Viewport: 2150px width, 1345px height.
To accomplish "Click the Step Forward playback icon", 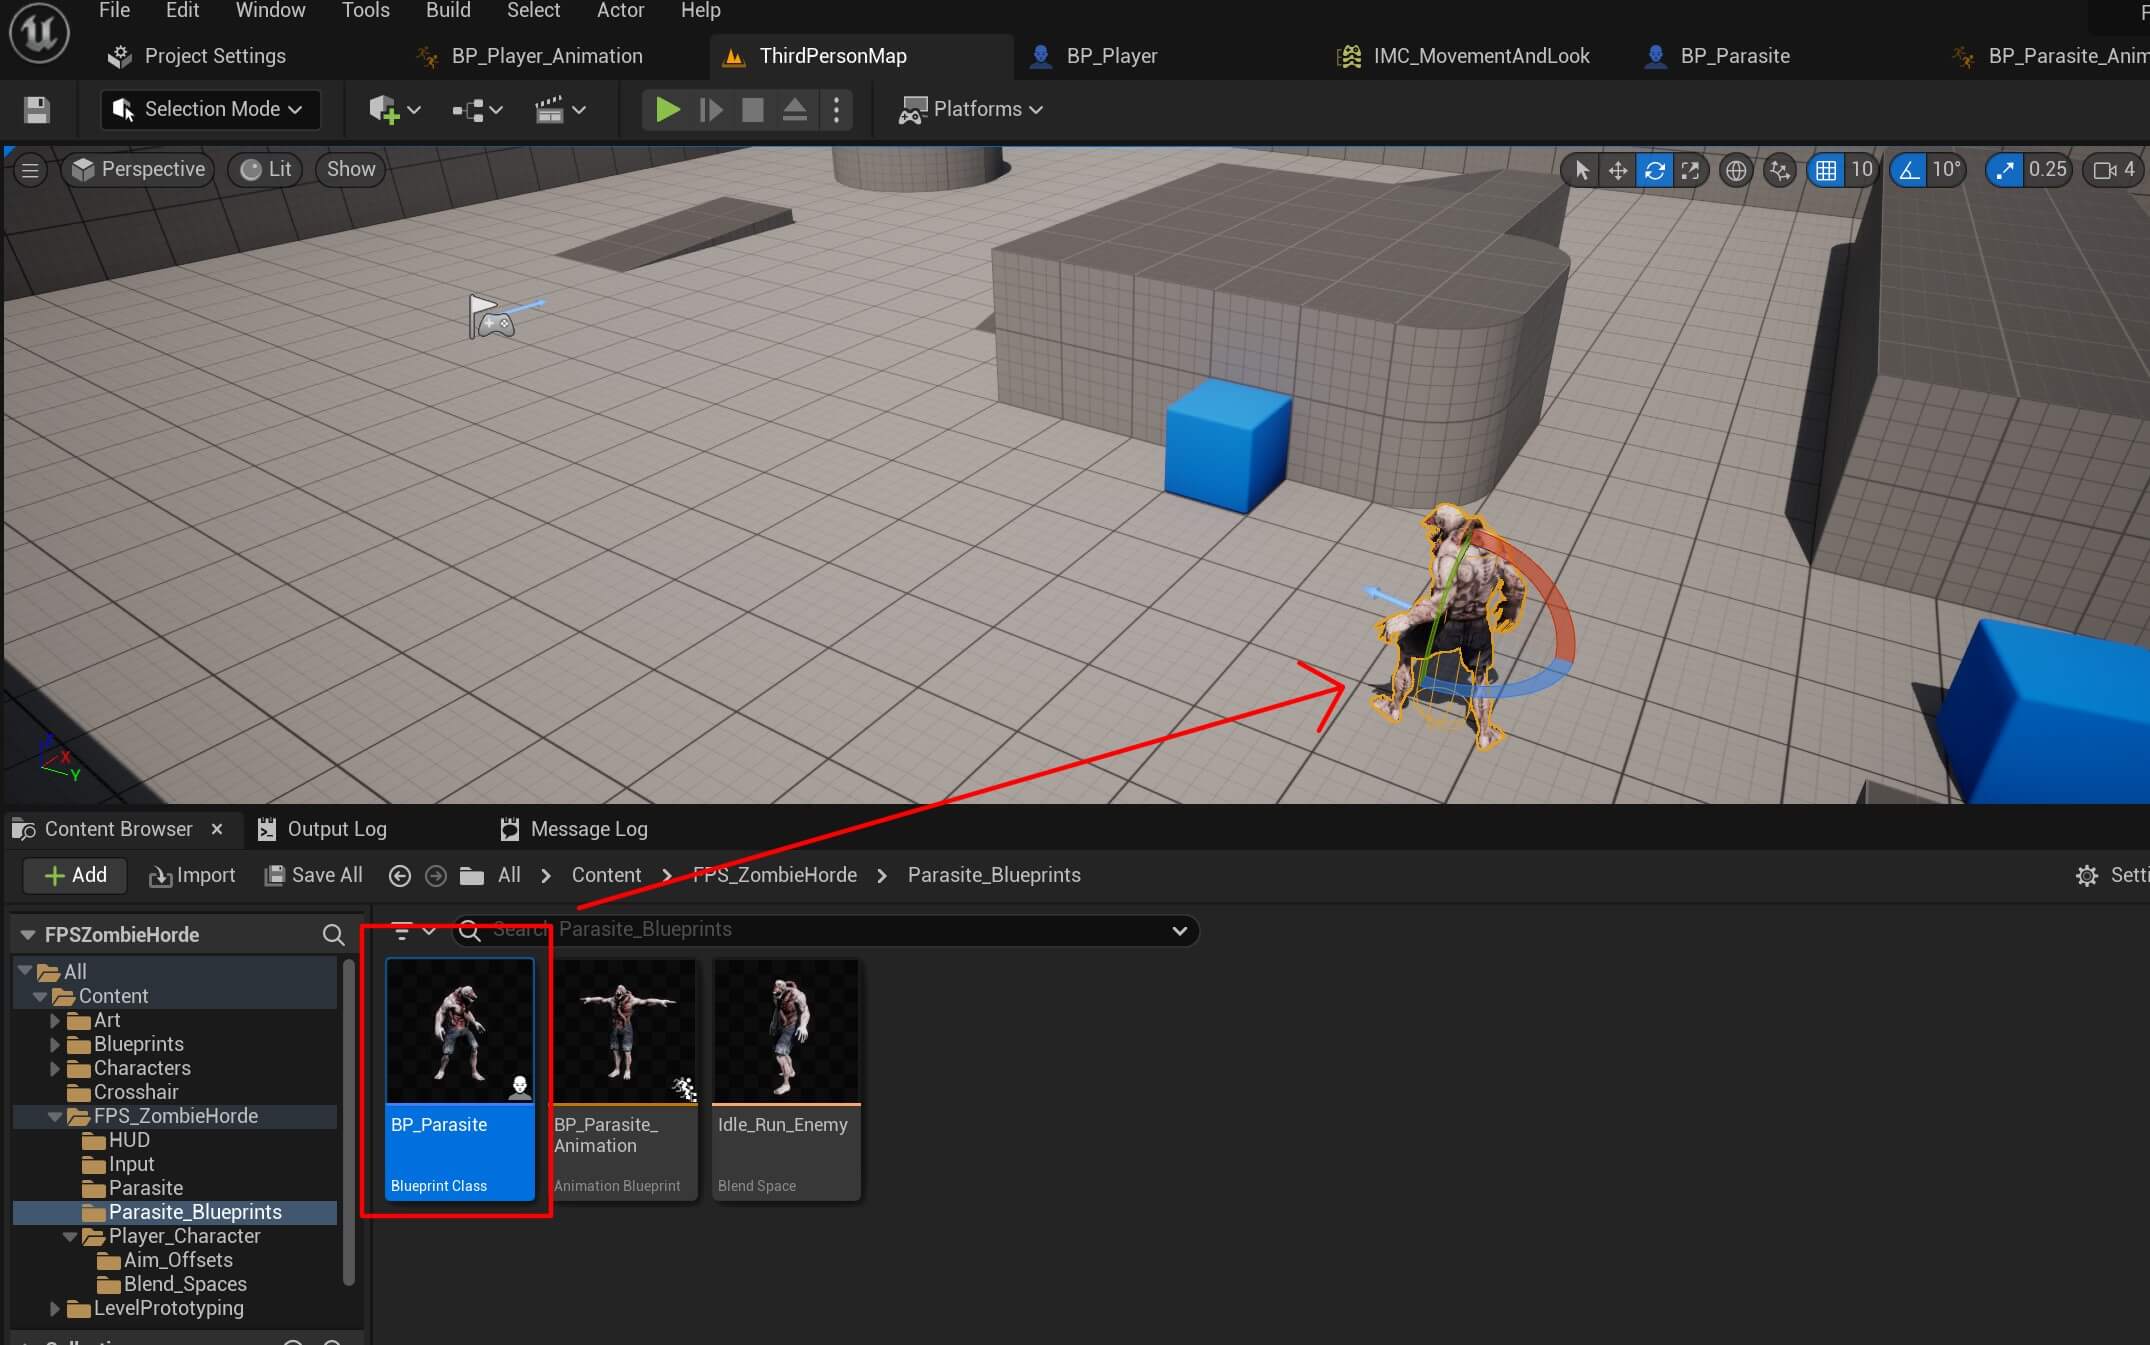I will point(709,108).
